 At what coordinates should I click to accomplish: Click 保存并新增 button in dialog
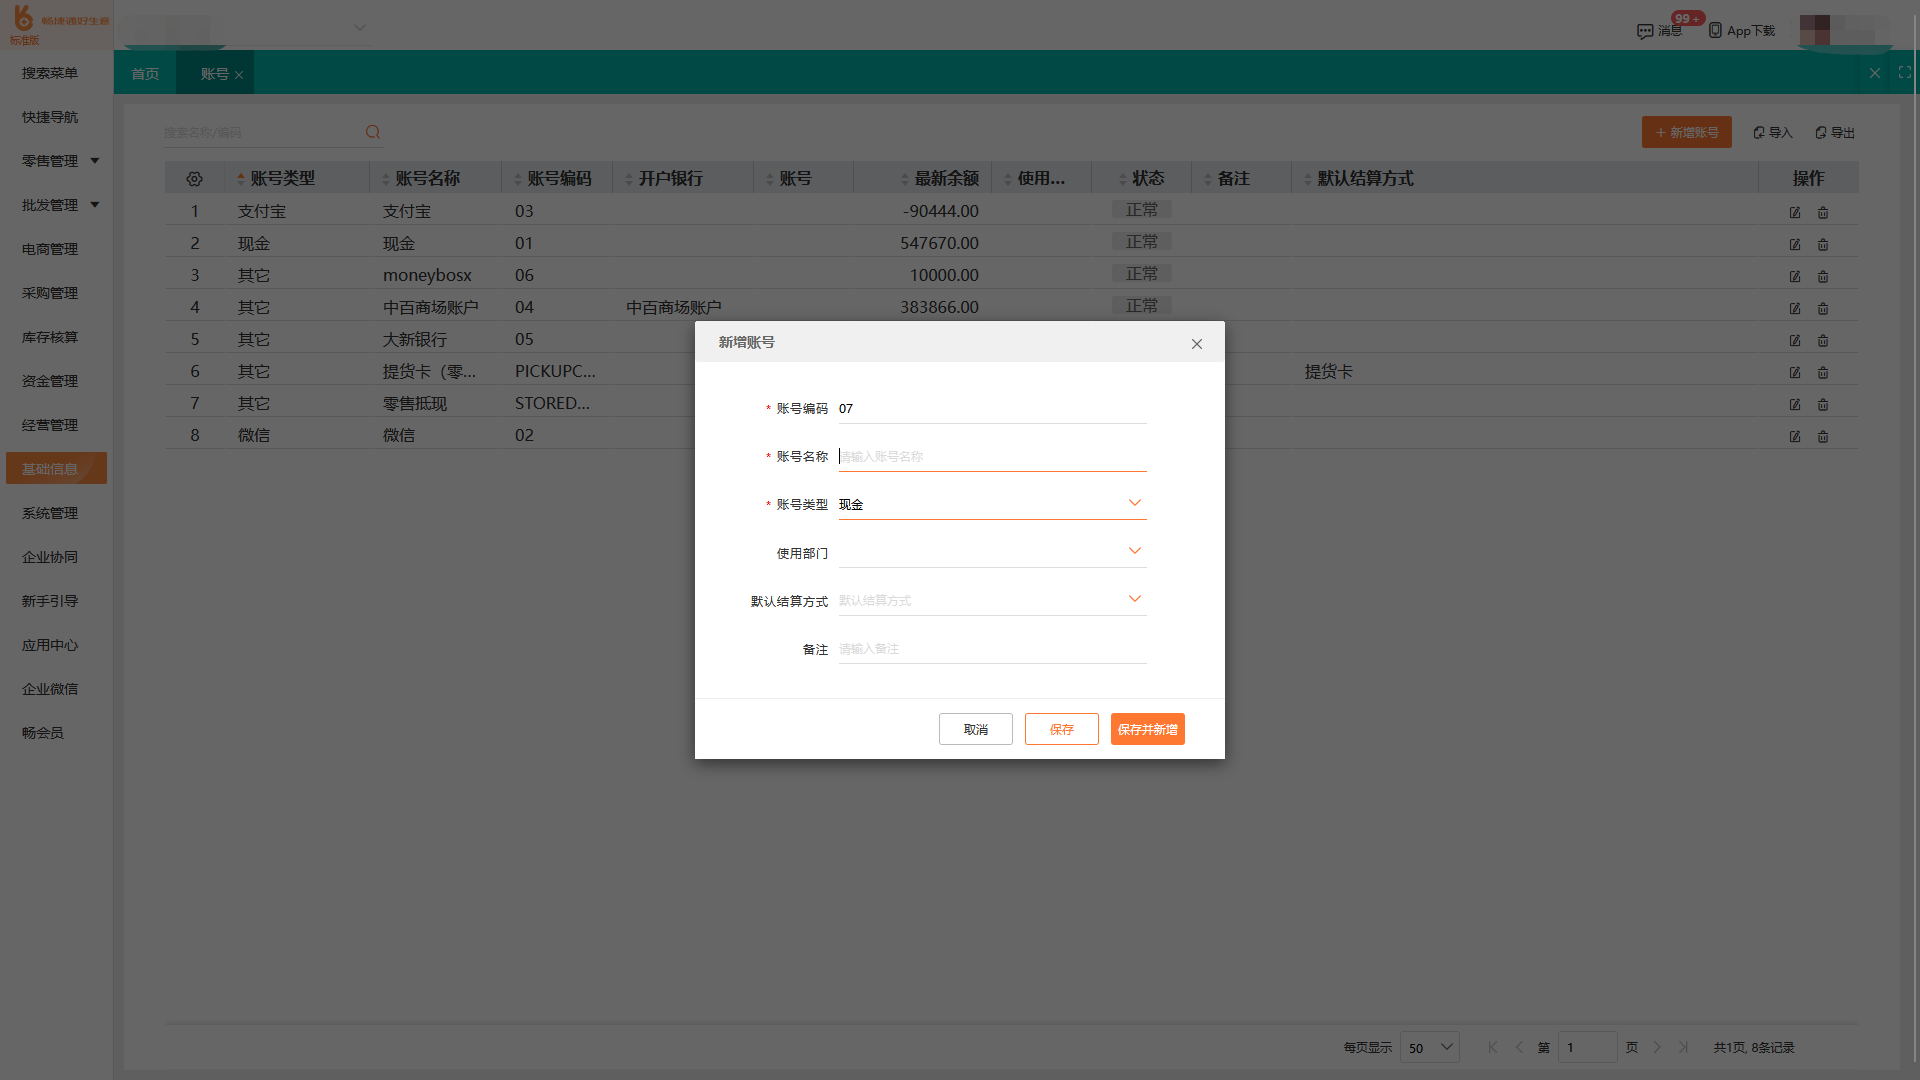click(x=1147, y=729)
